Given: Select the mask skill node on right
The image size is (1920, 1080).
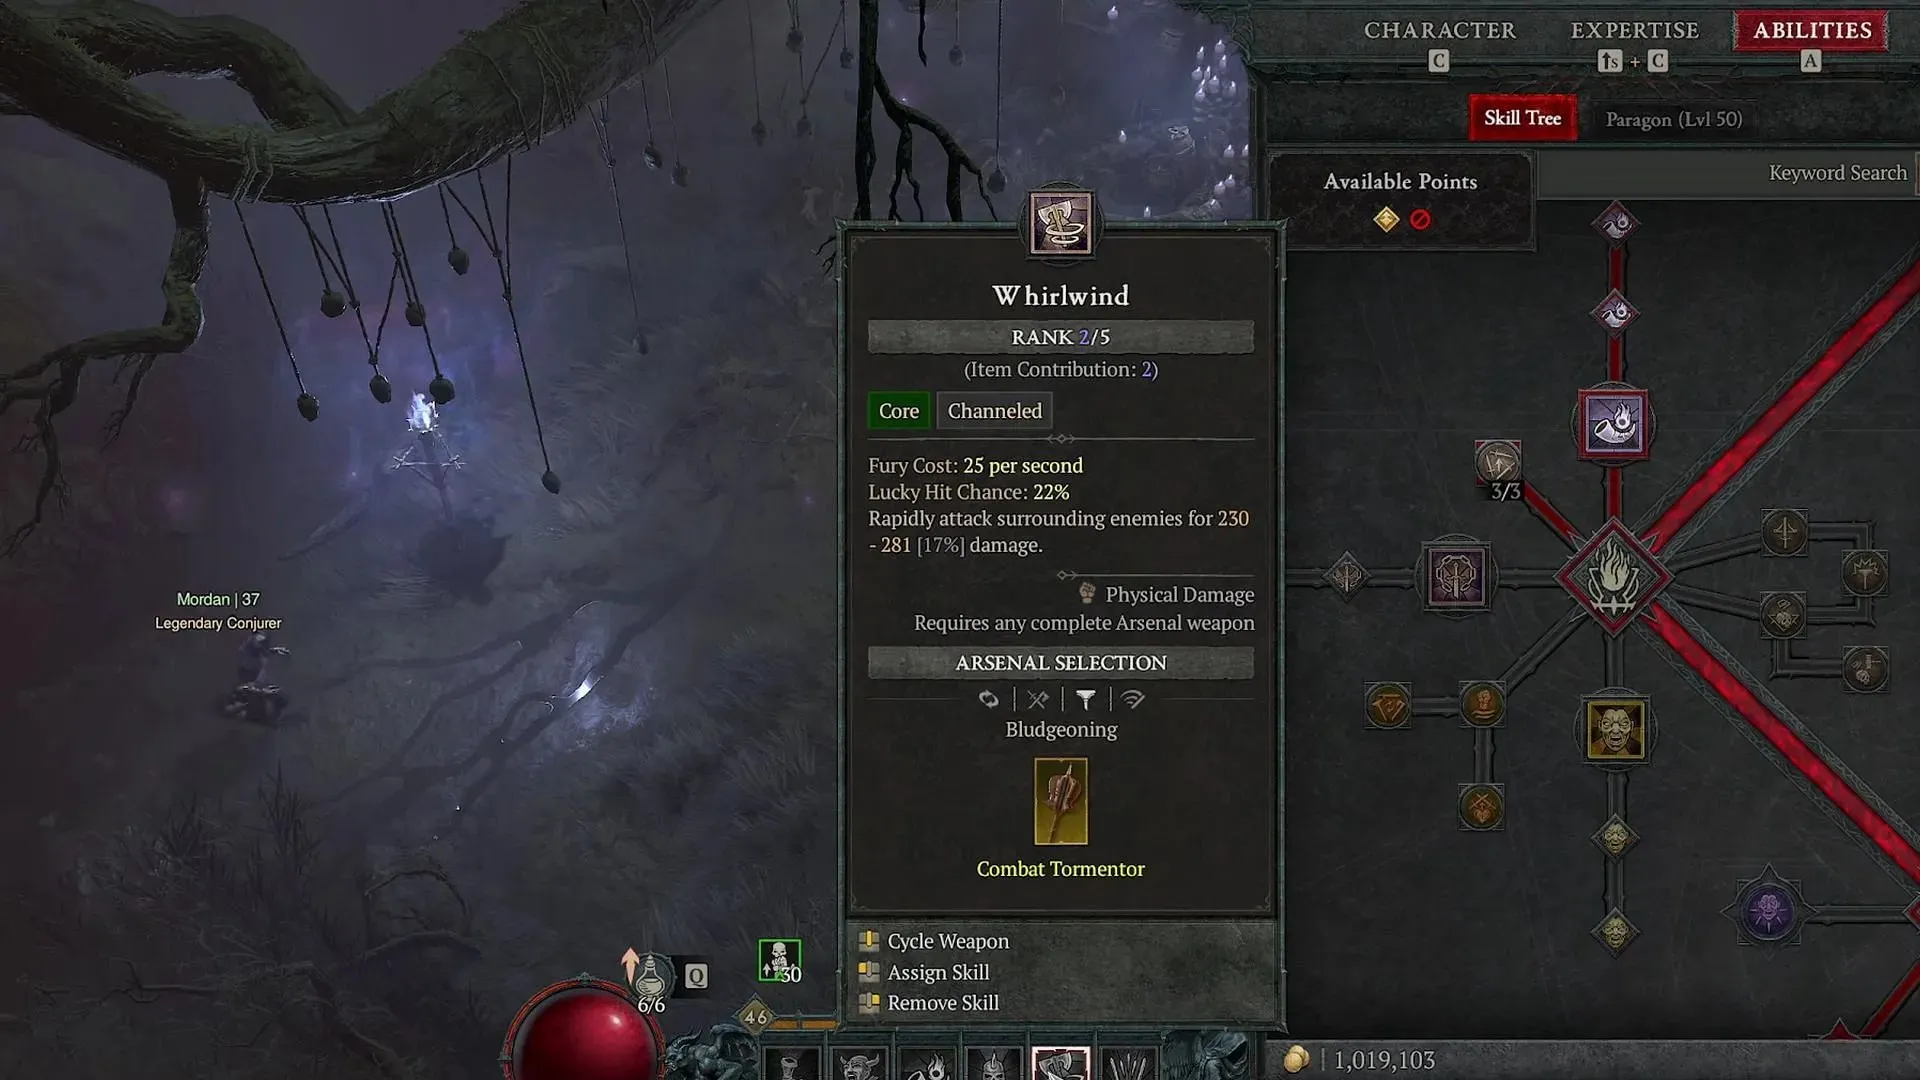Looking at the screenshot, I should pyautogui.click(x=1615, y=732).
